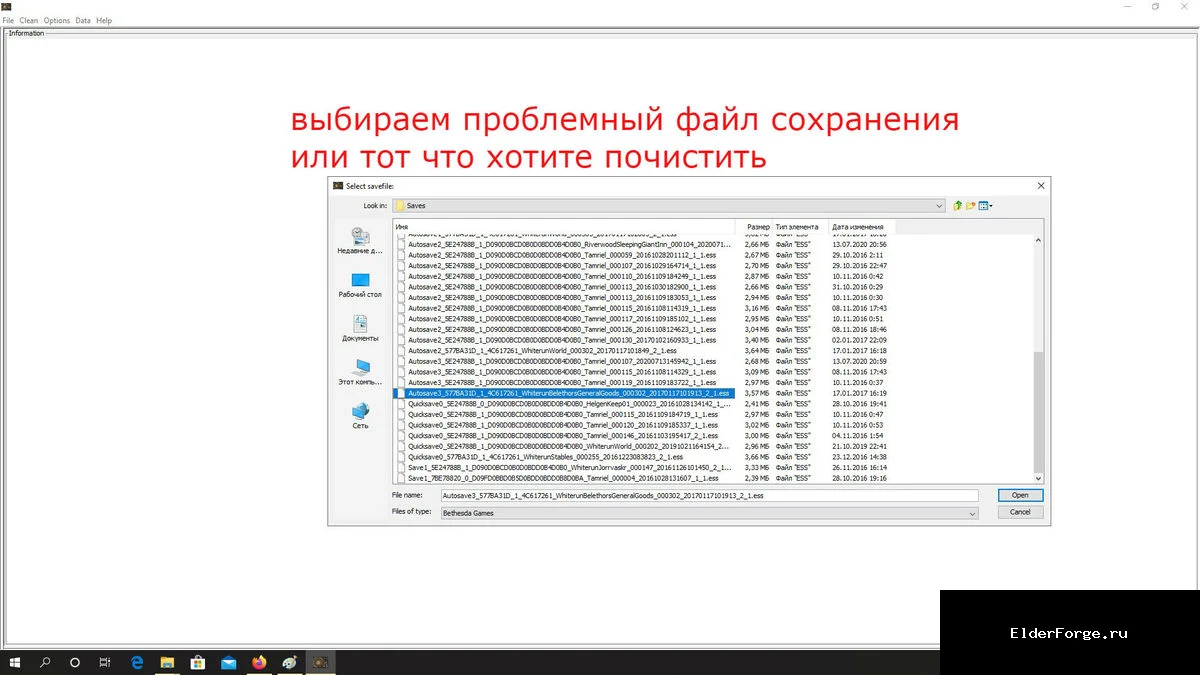Go to last folder visited arrow icon
1200x675 pixels.
957,205
